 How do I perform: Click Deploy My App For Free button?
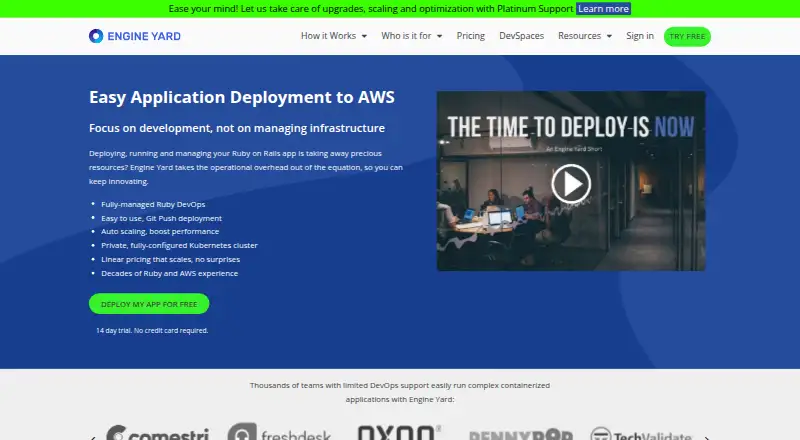pos(149,304)
